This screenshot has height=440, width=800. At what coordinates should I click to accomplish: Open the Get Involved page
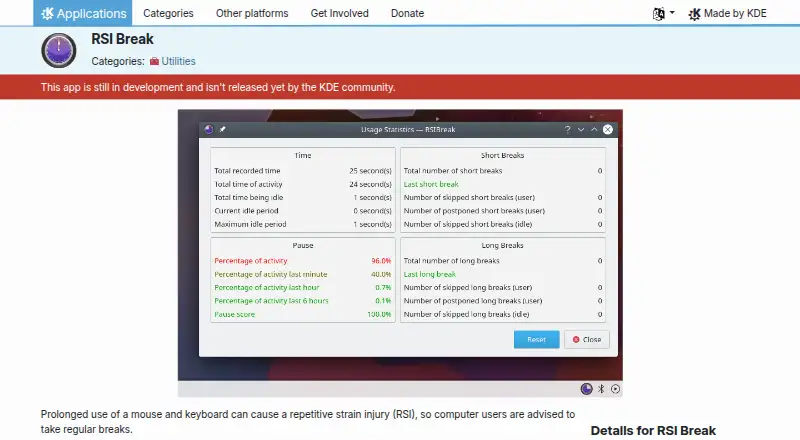click(339, 13)
